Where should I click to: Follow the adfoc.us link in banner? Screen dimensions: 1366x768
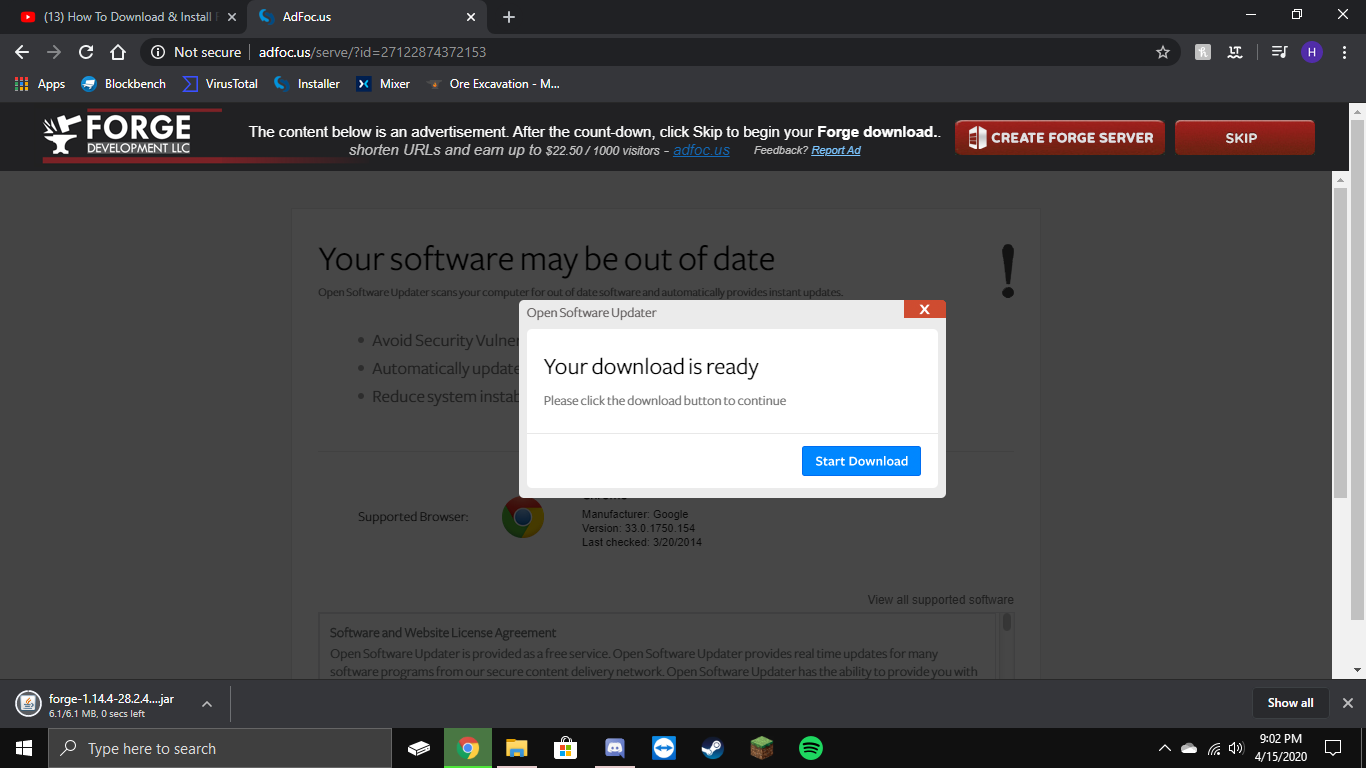tap(701, 150)
